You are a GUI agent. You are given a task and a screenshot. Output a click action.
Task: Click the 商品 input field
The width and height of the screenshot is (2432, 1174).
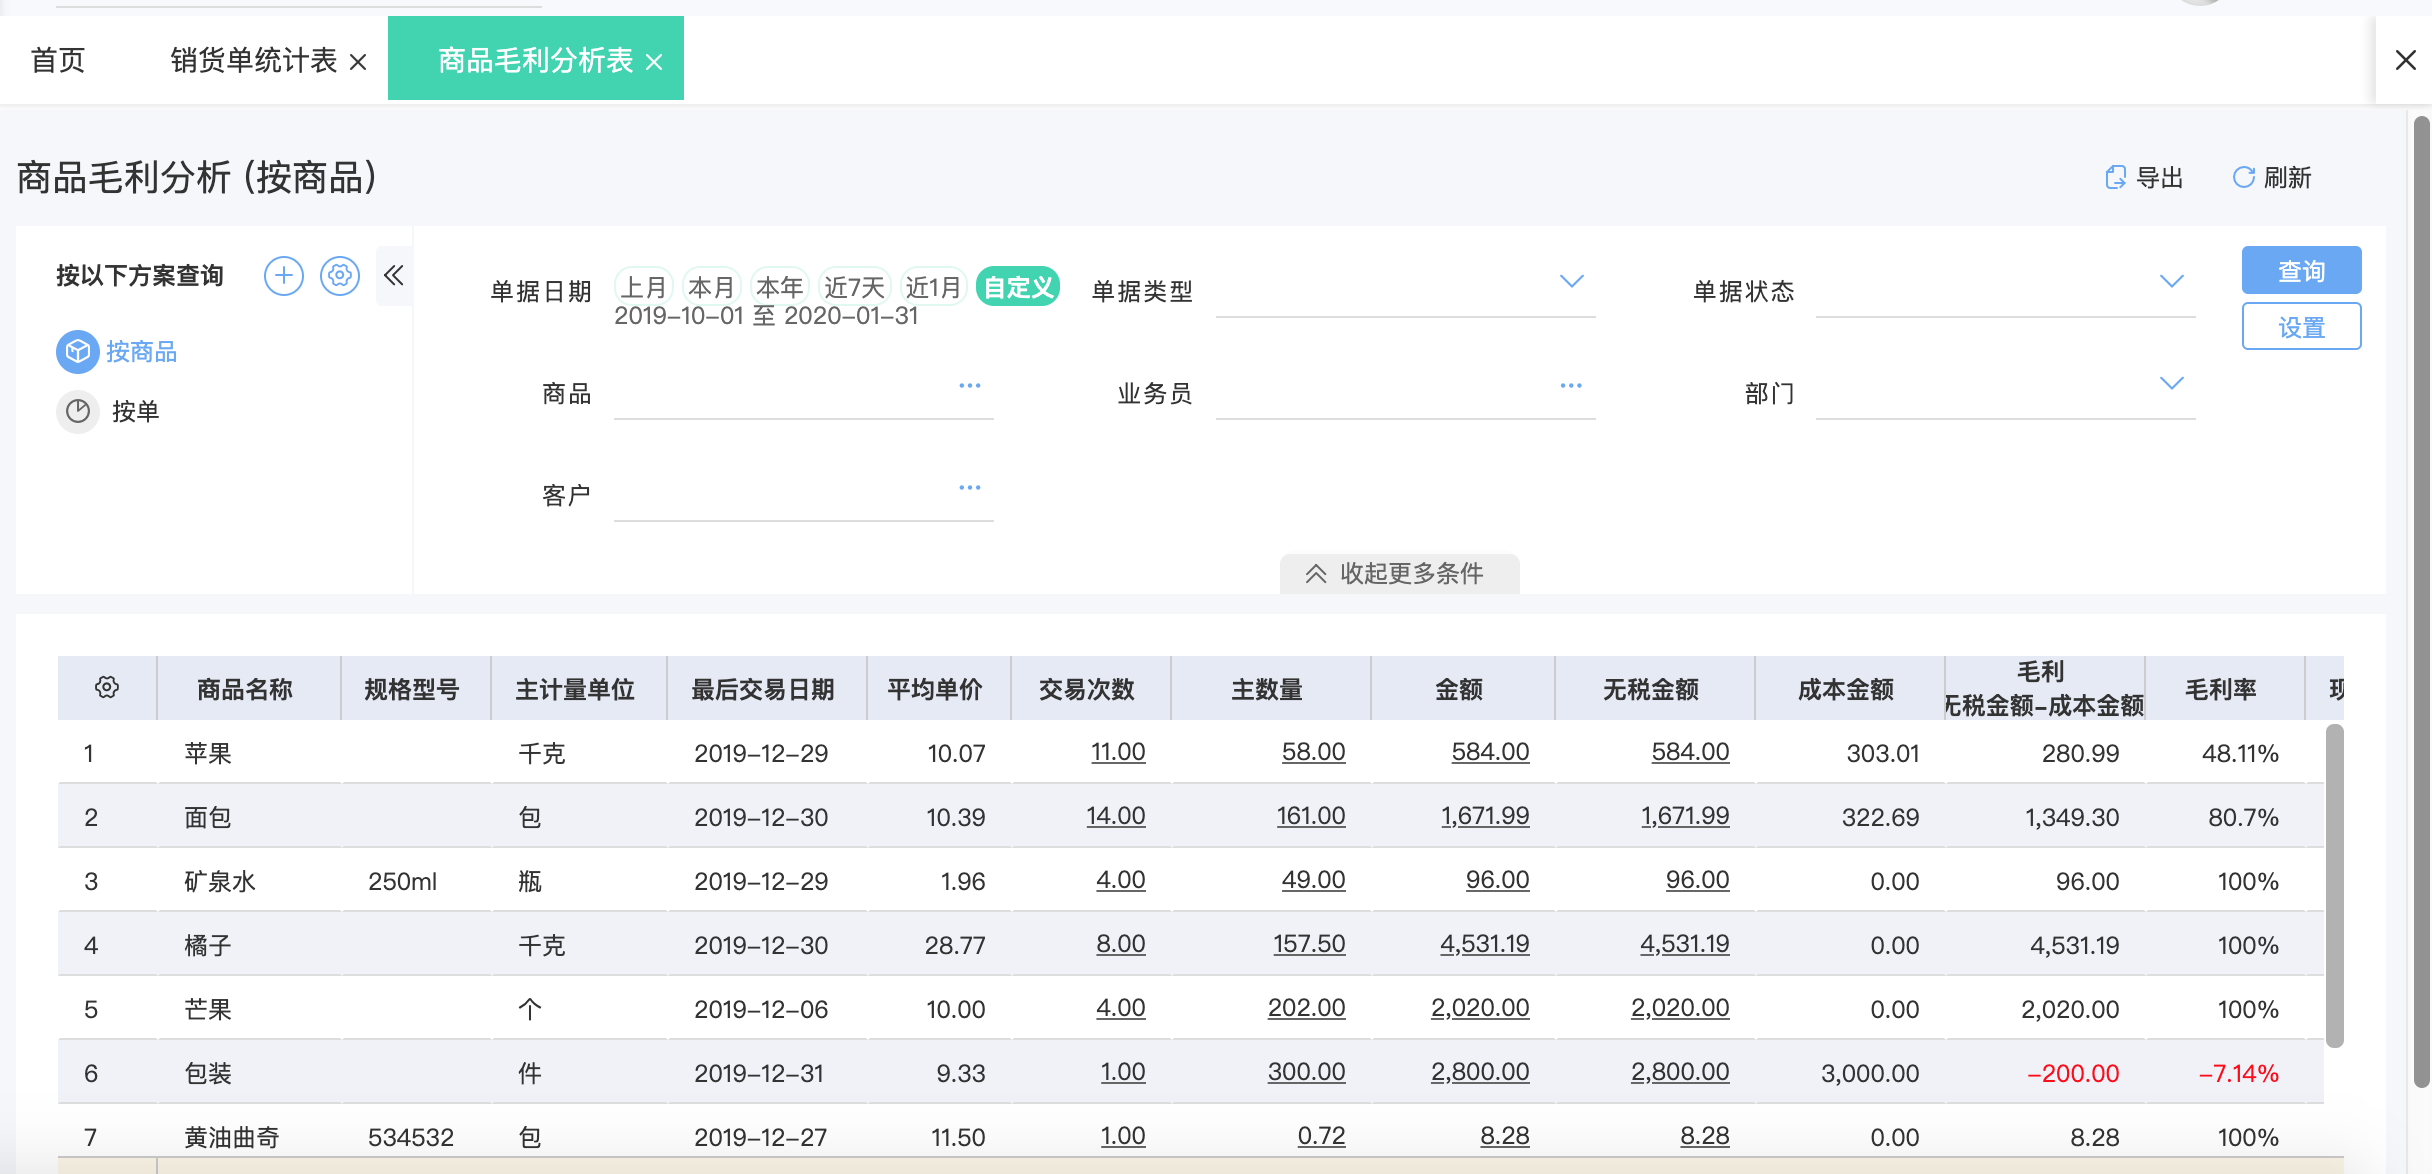tap(776, 395)
